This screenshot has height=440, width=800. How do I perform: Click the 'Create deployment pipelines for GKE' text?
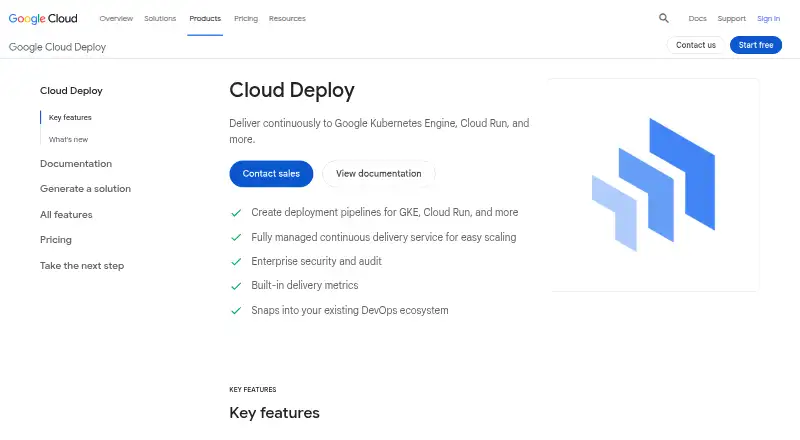coord(385,212)
